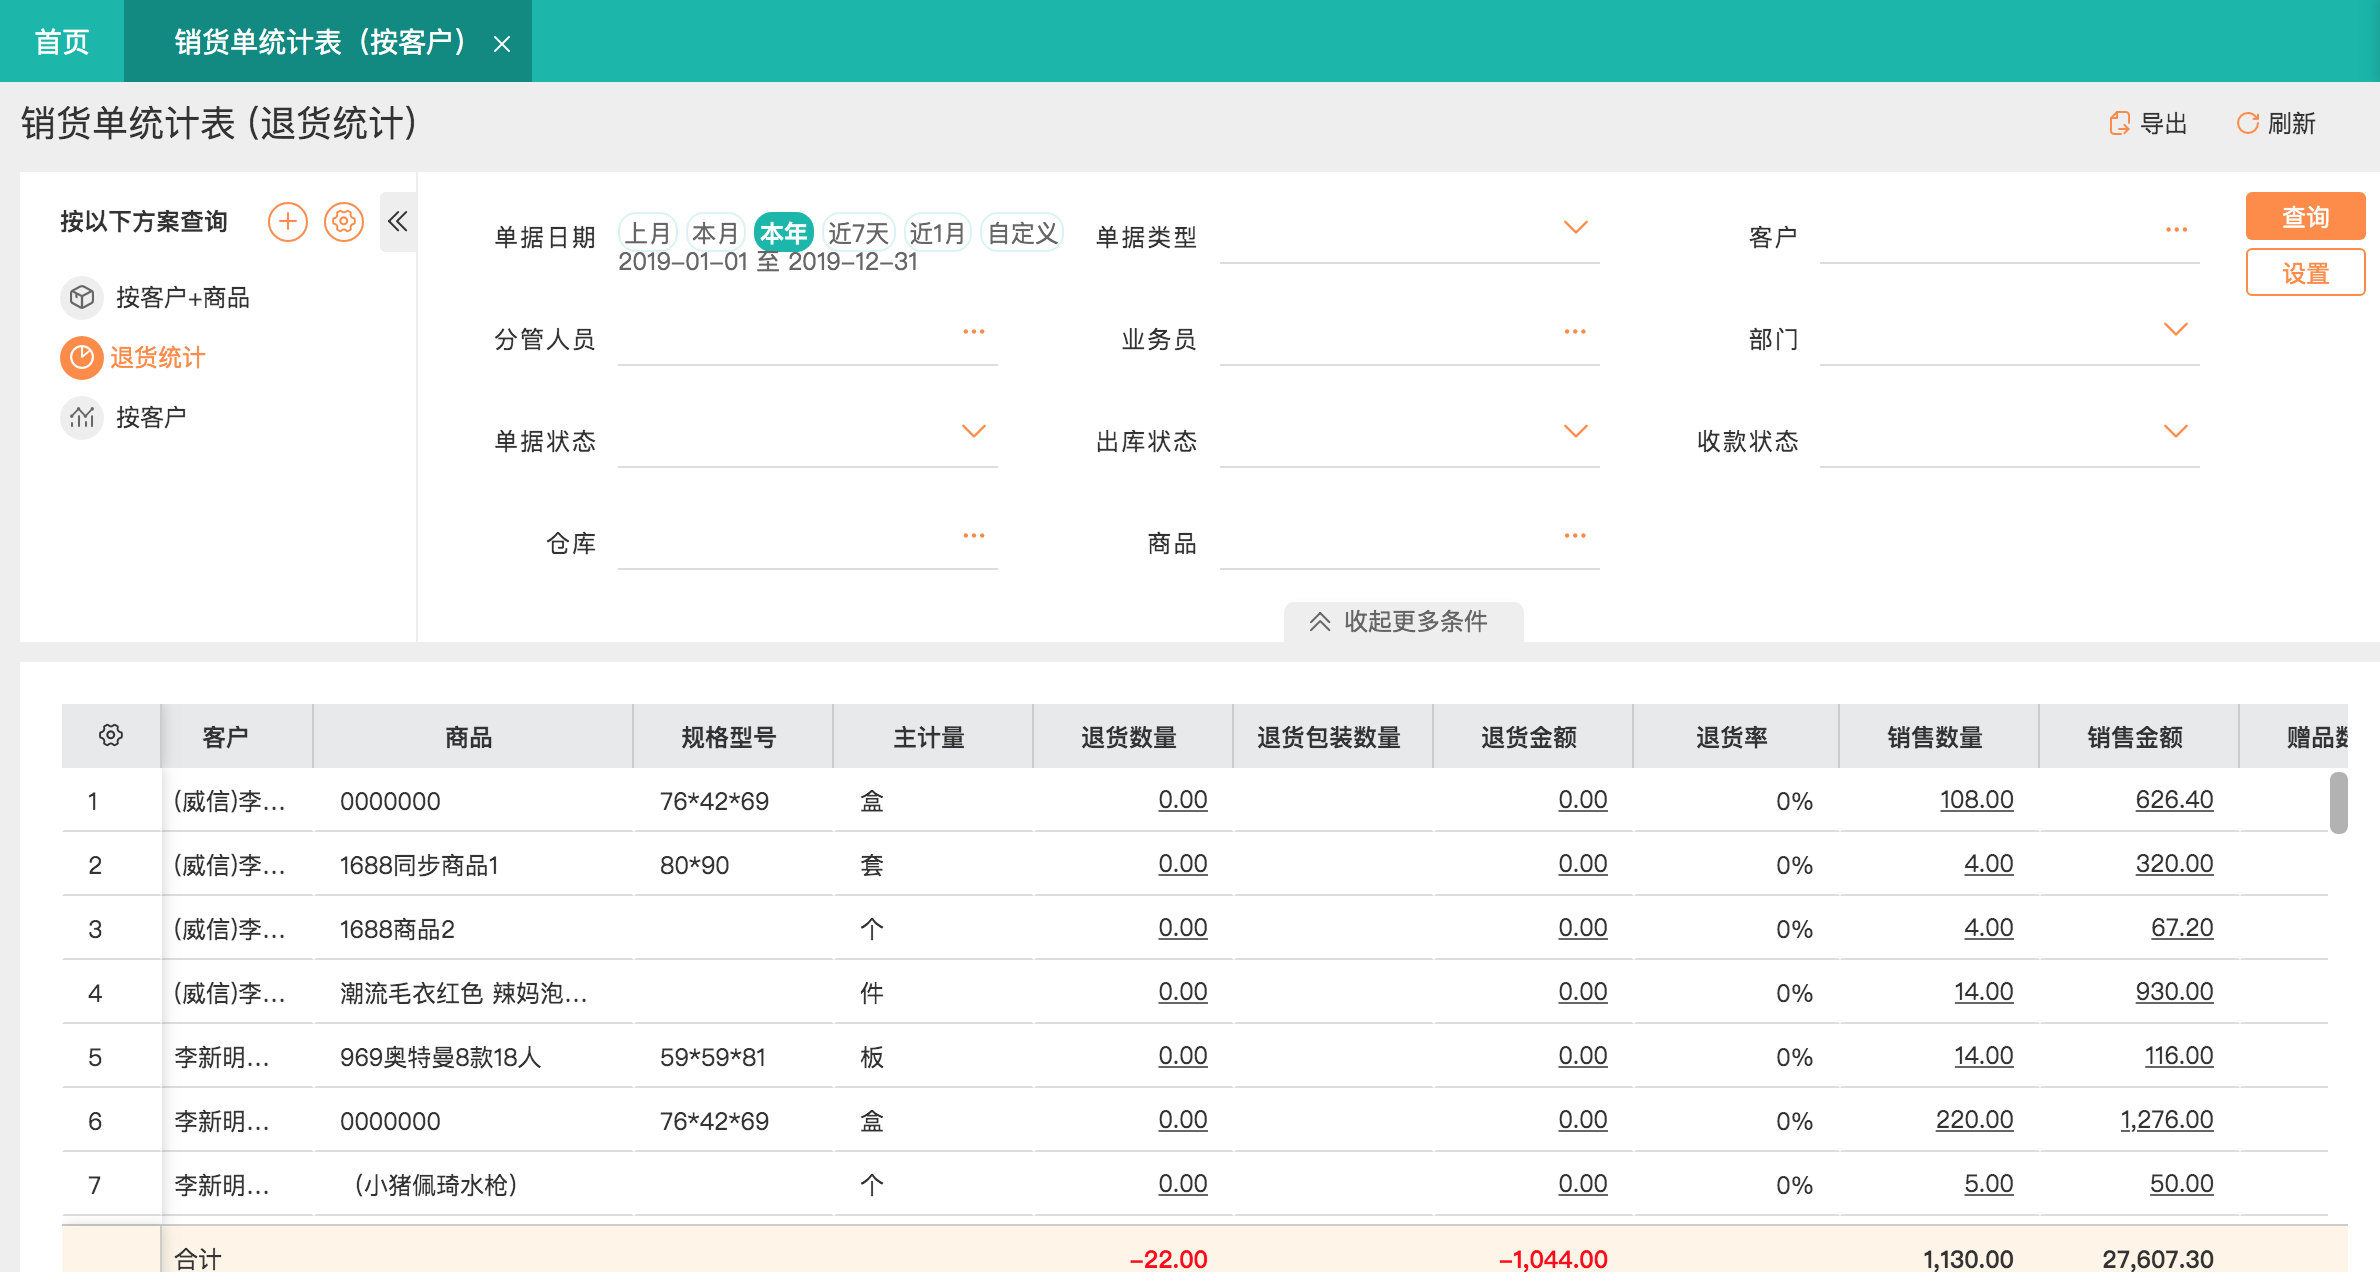Click the add scheme plus icon

[x=288, y=222]
